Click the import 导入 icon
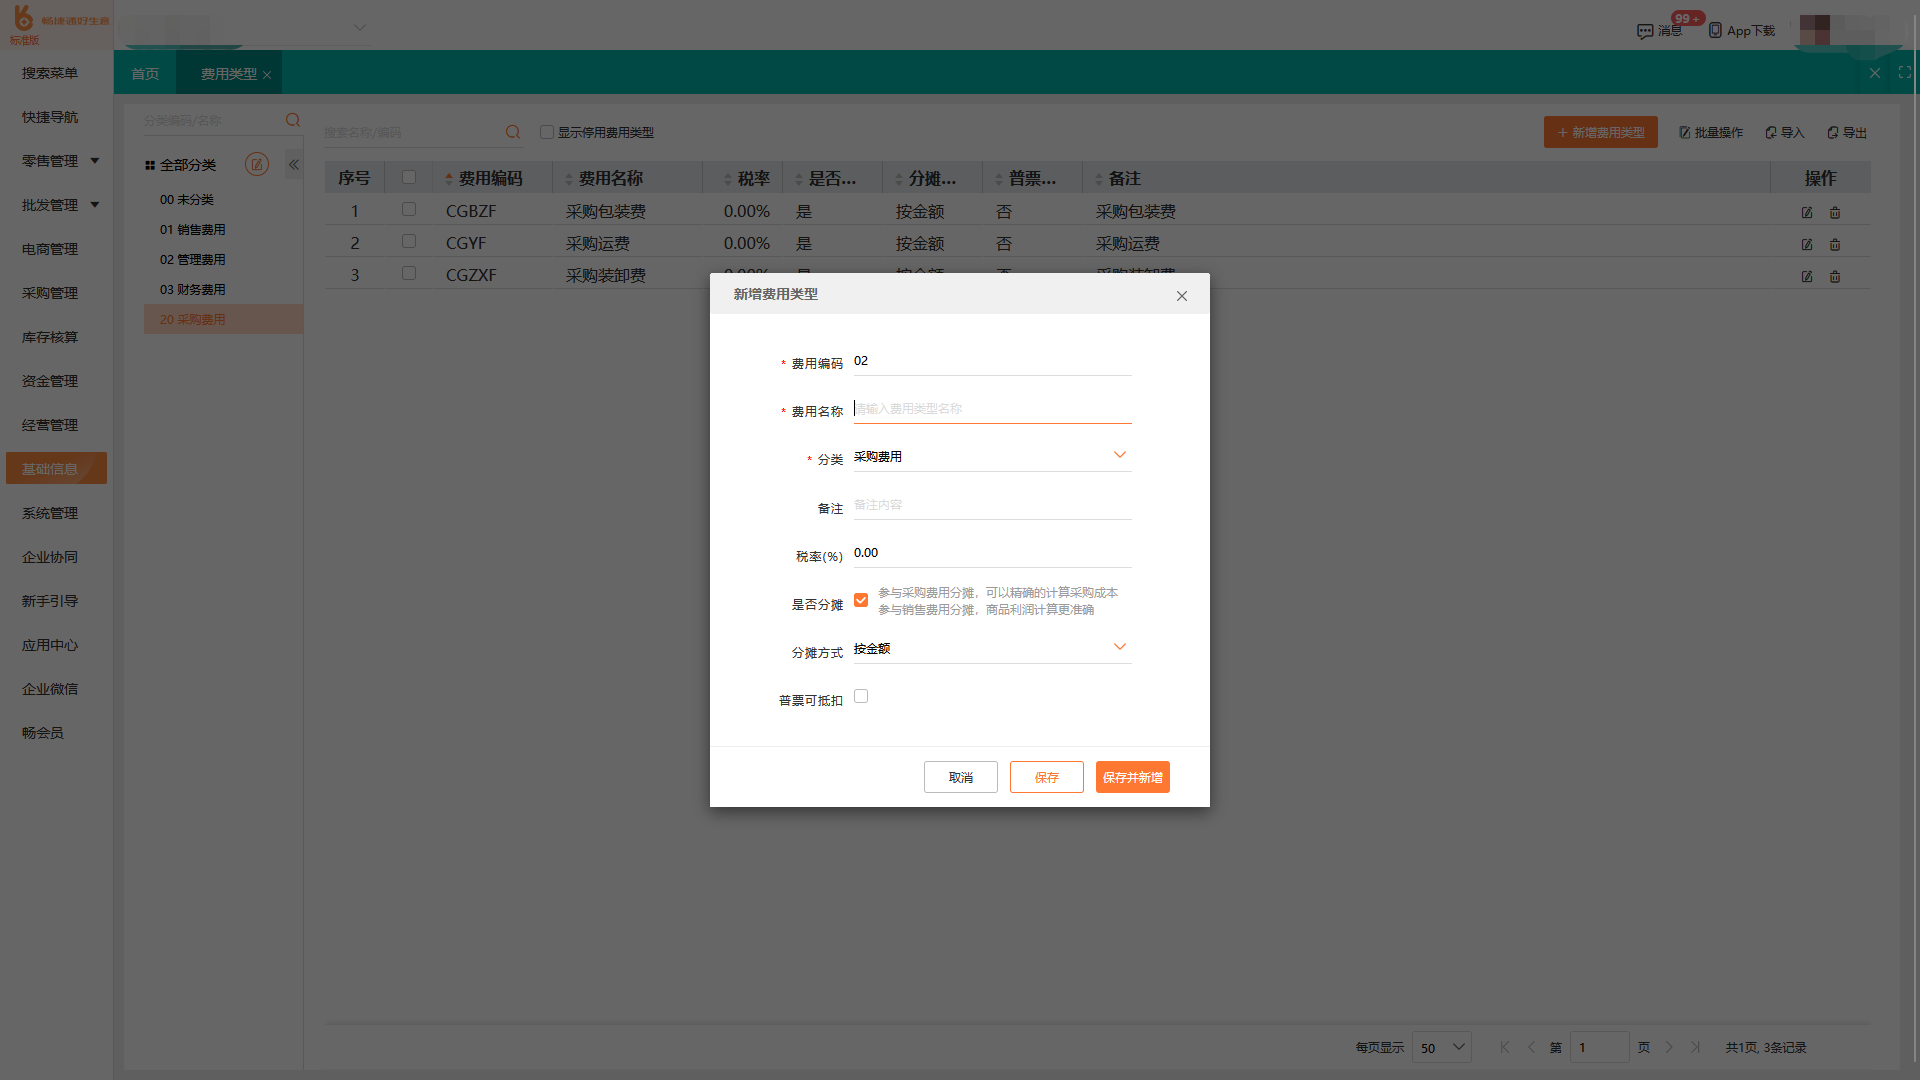Viewport: 1920px width, 1080px height. pyautogui.click(x=1787, y=132)
